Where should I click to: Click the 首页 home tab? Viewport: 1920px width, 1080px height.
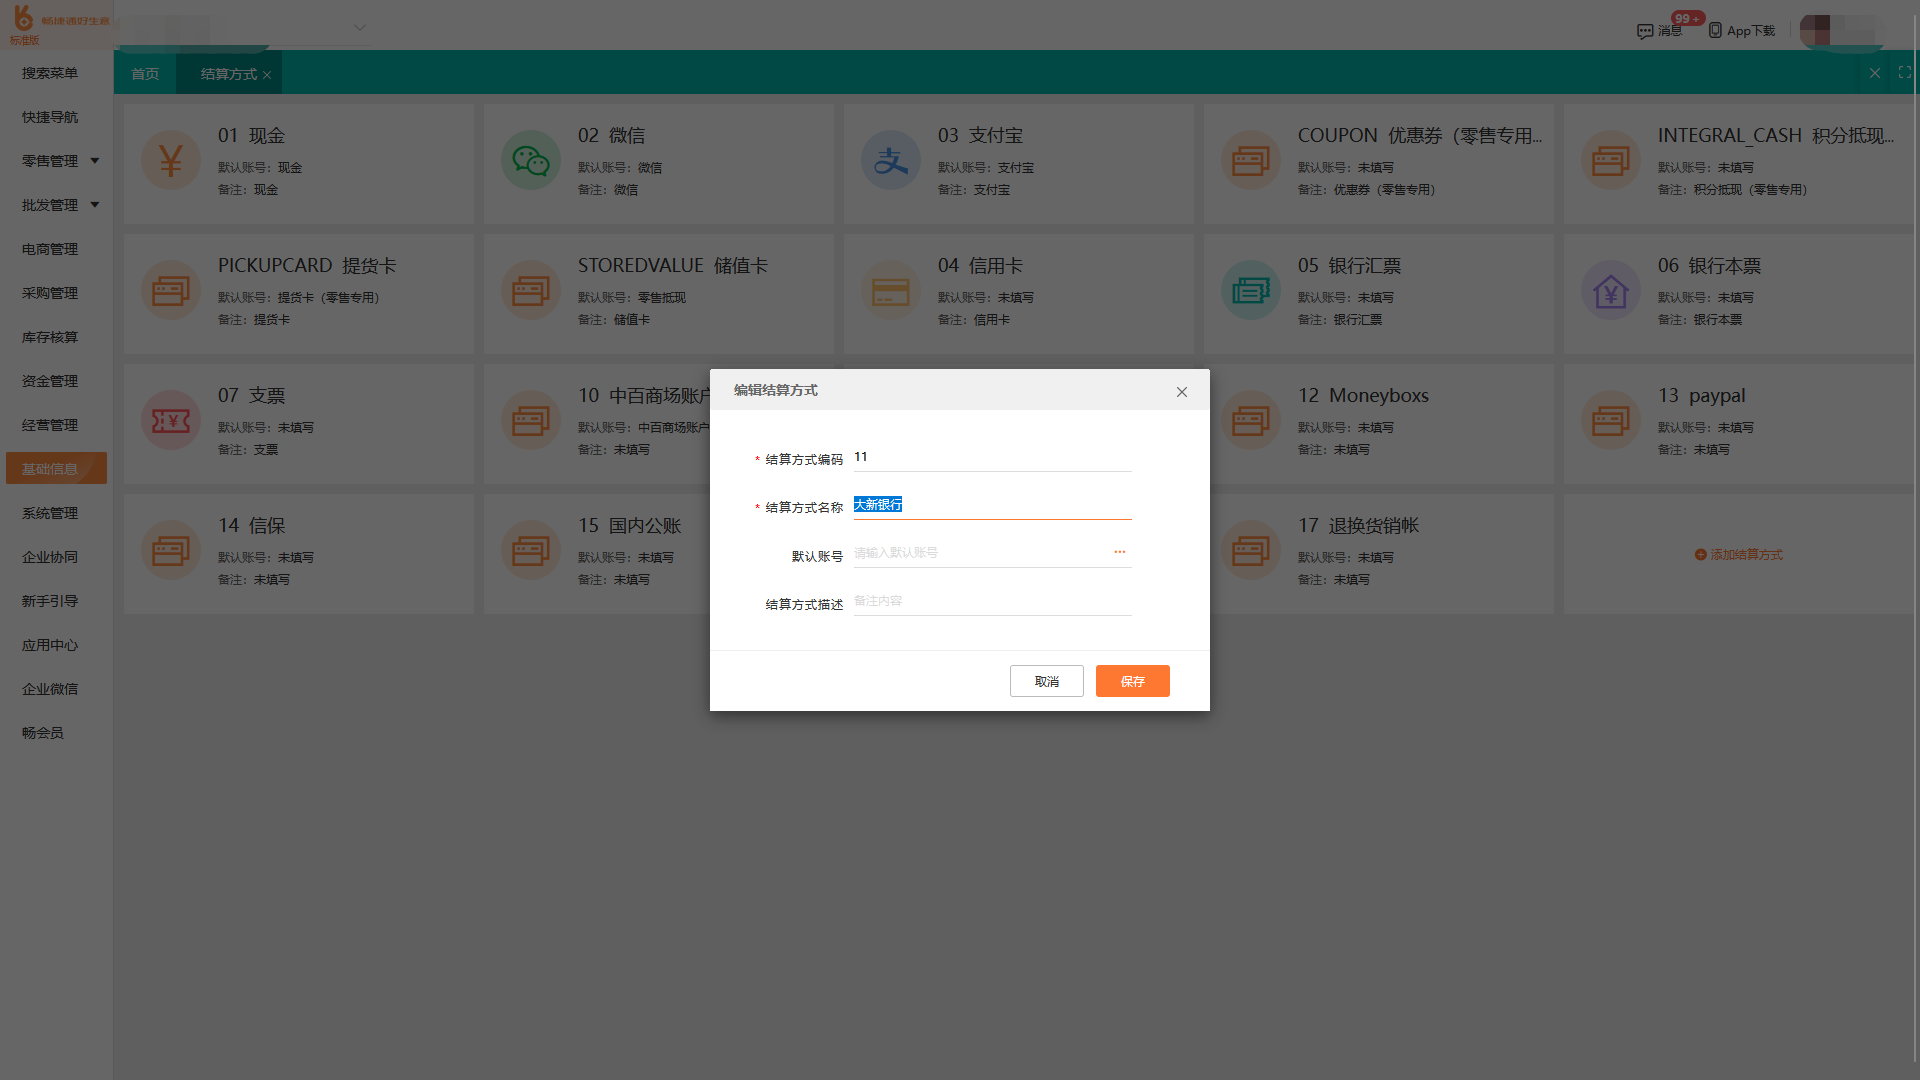tap(144, 74)
